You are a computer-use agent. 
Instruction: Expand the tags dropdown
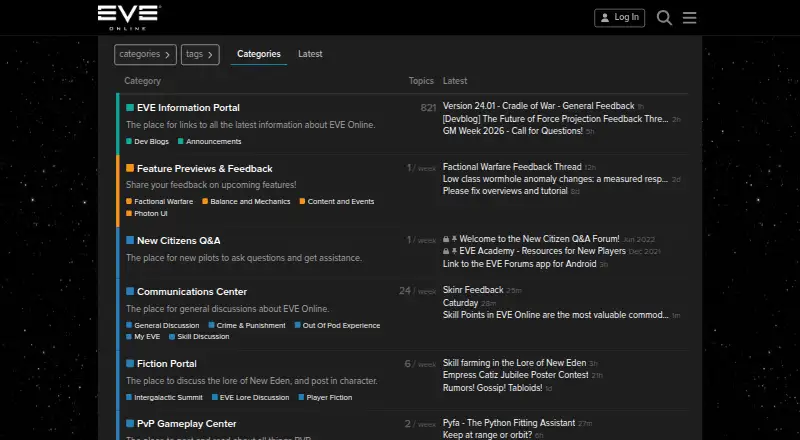200,55
